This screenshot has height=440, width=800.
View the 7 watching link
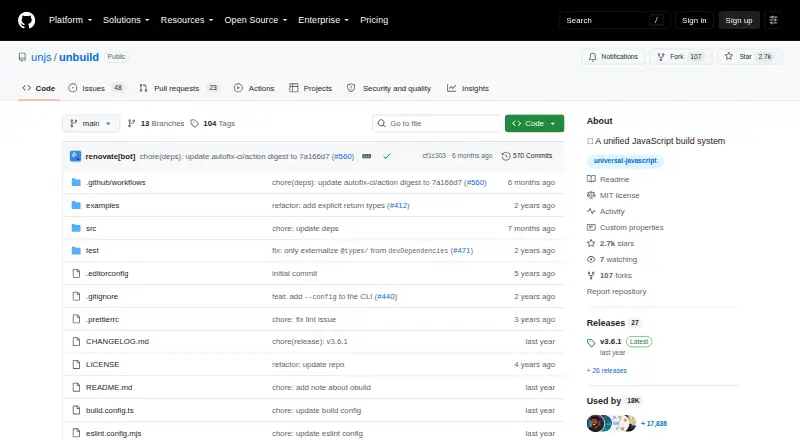tap(612, 259)
